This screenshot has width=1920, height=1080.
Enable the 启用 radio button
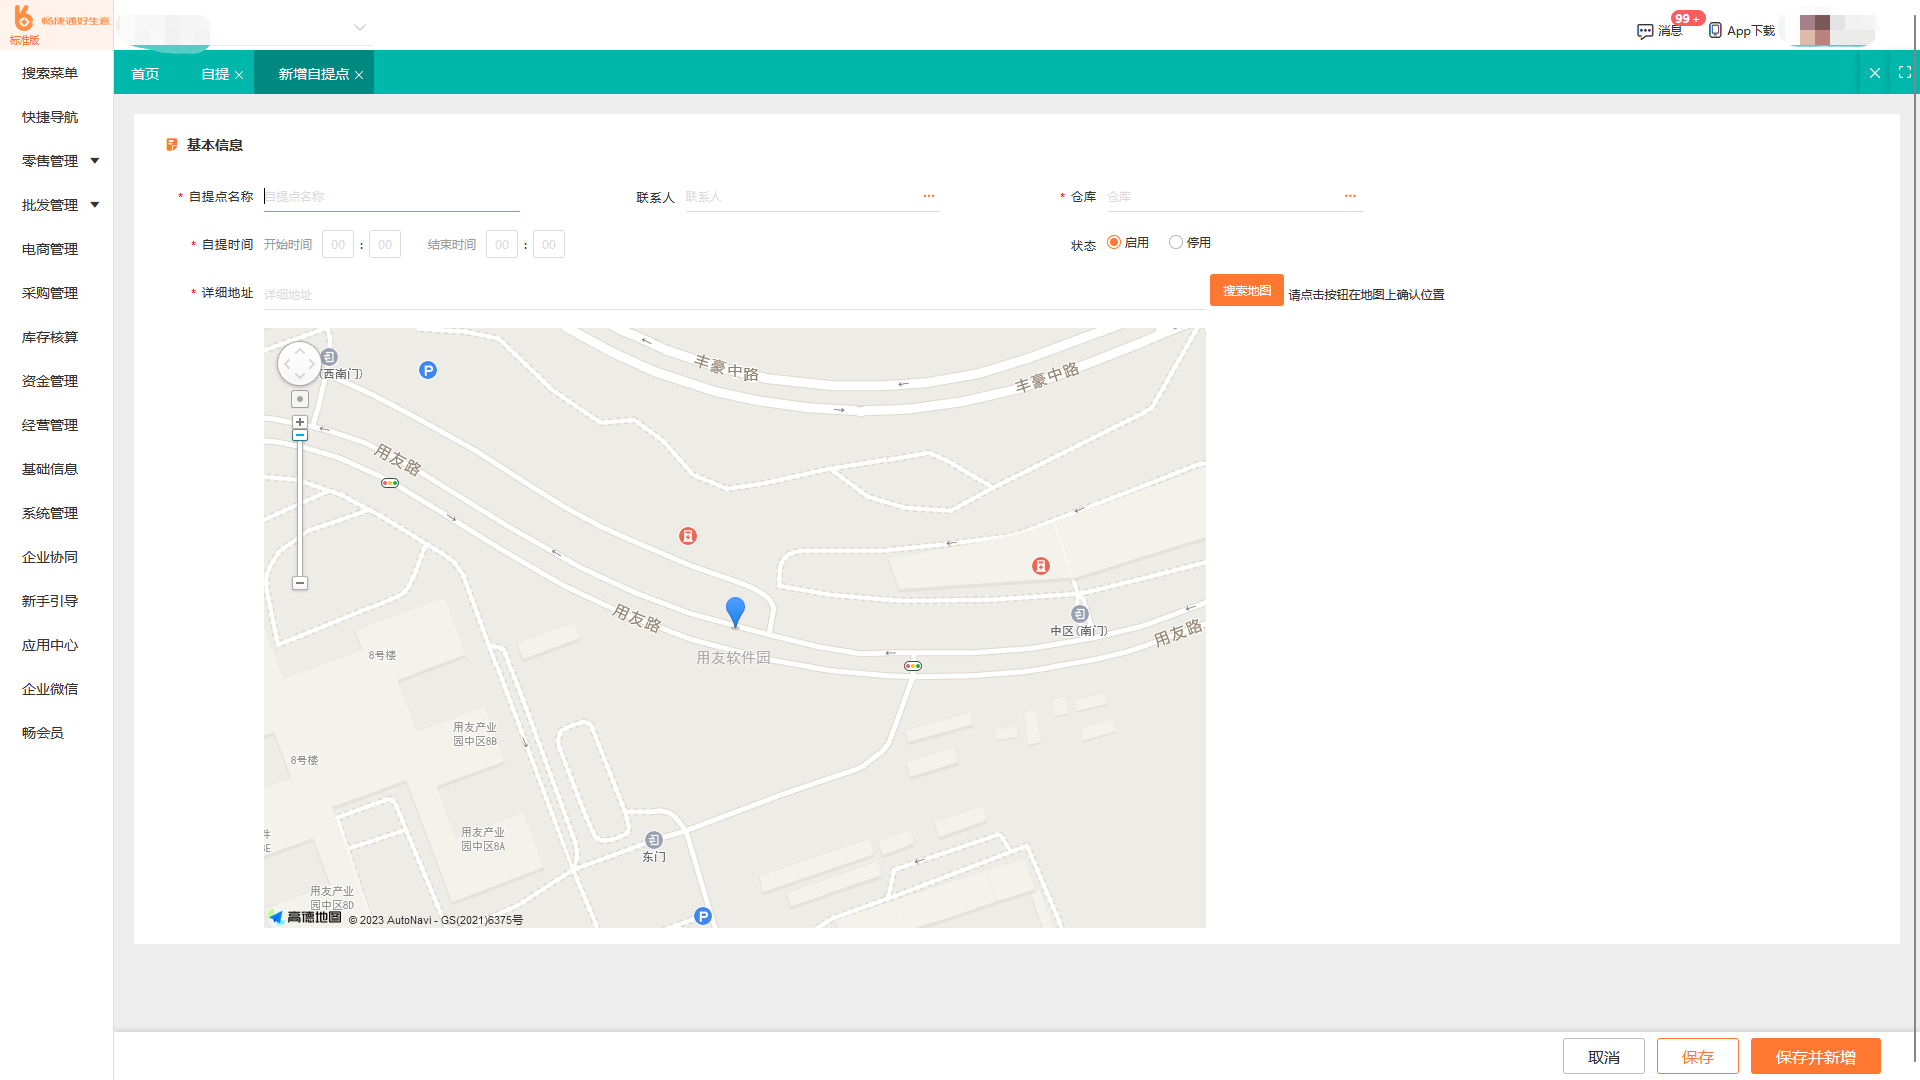pyautogui.click(x=1112, y=243)
